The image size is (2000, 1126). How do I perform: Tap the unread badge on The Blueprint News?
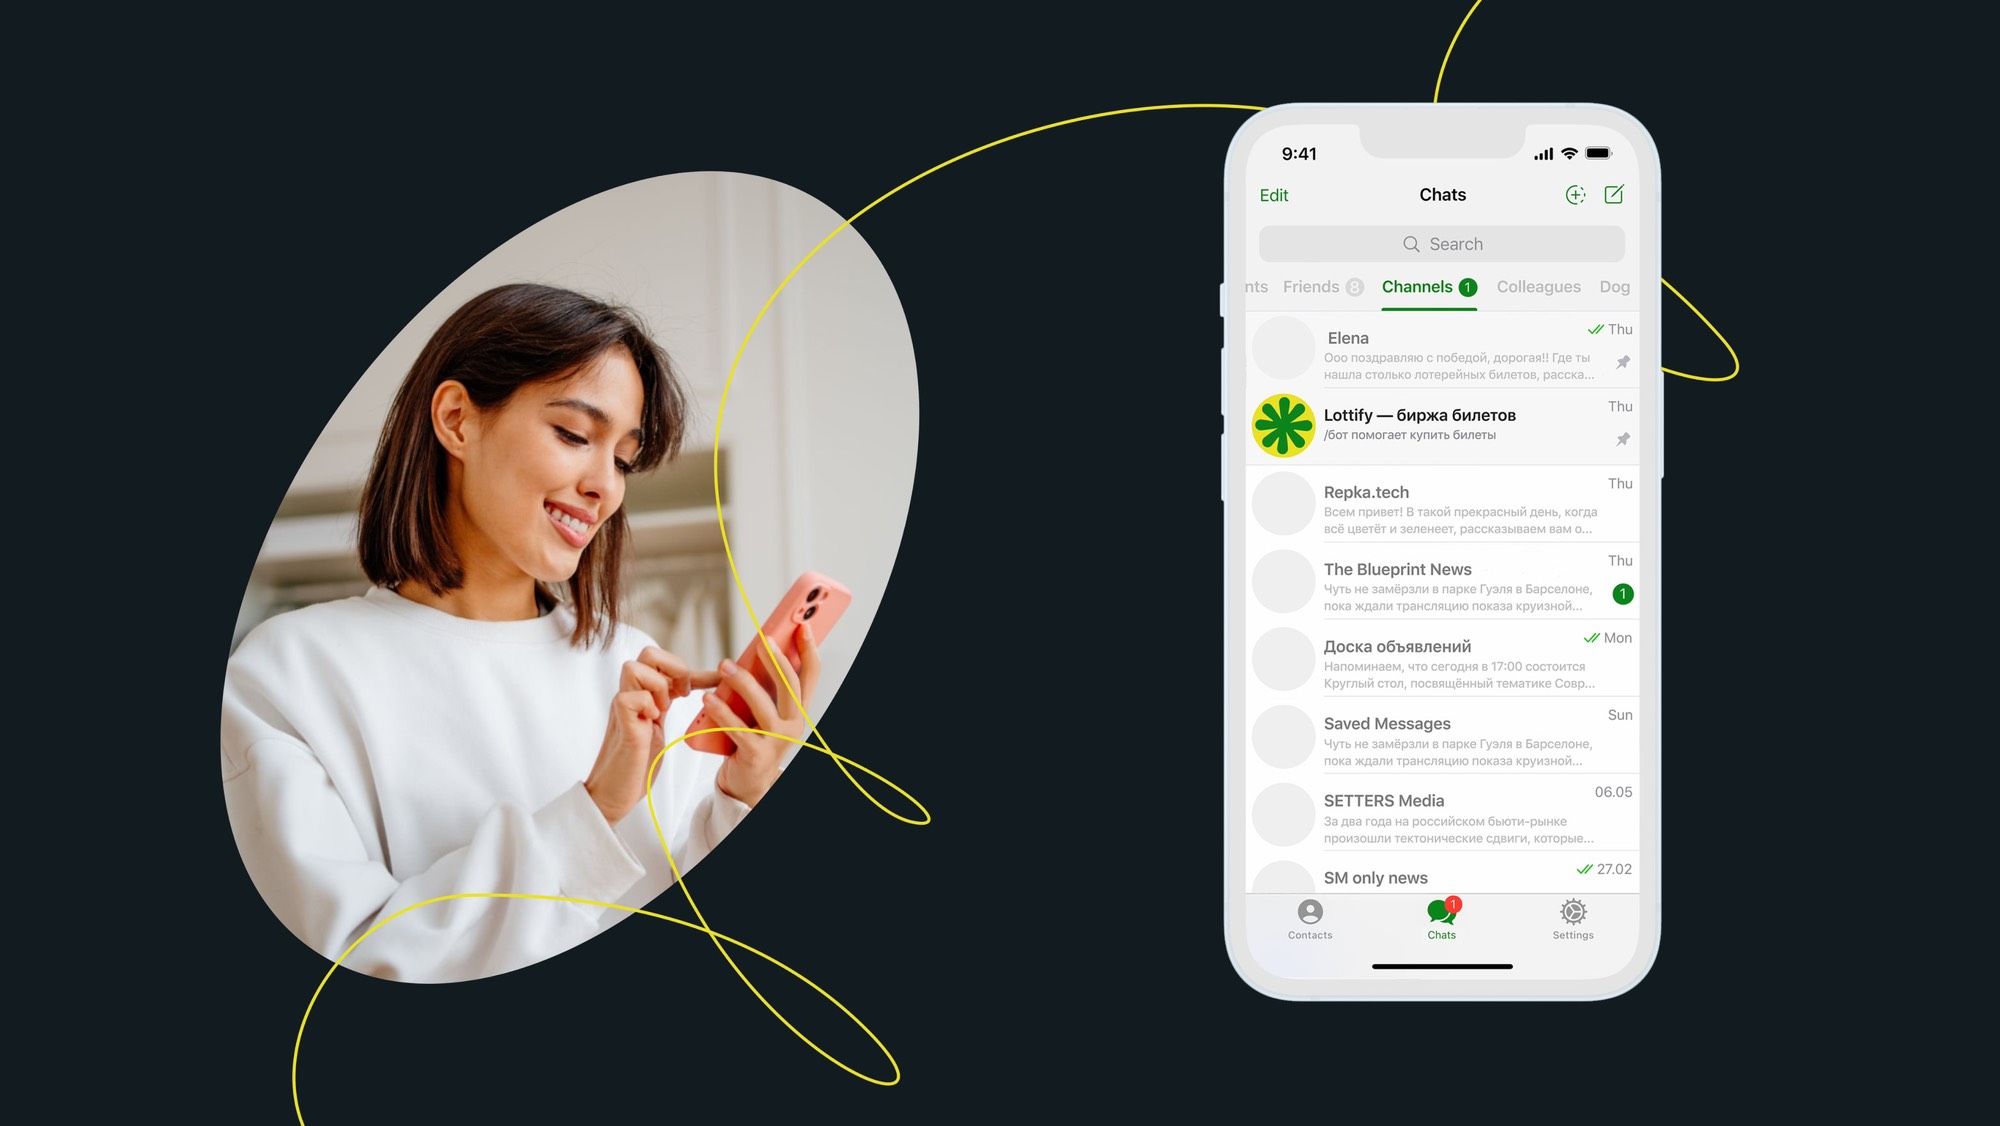coord(1620,593)
